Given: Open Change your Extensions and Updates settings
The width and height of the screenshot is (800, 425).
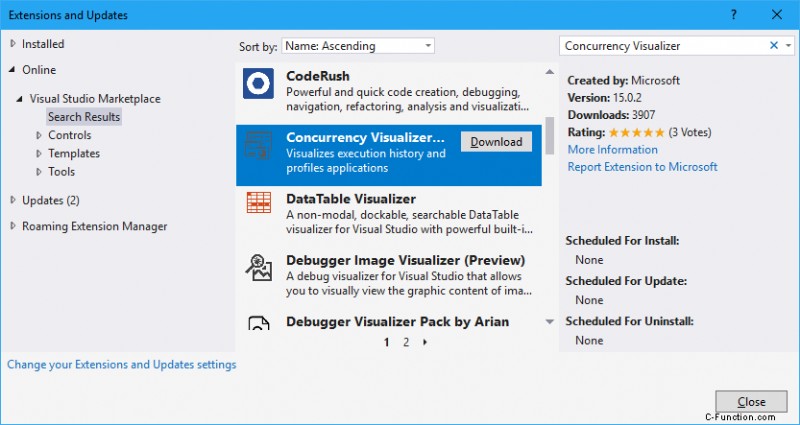Looking at the screenshot, I should (122, 365).
